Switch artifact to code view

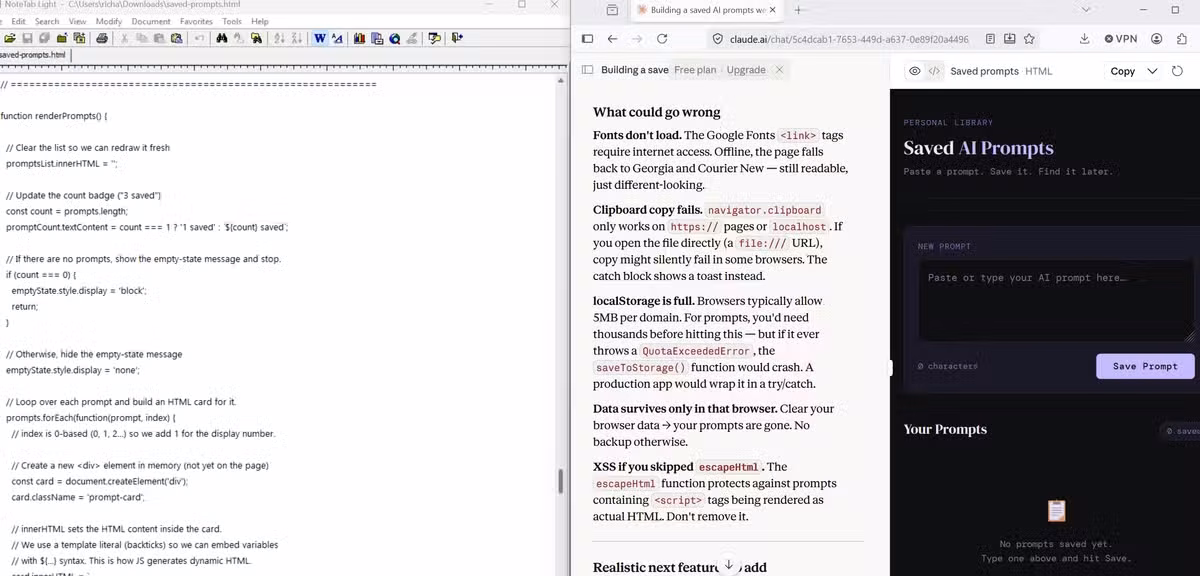click(x=933, y=71)
